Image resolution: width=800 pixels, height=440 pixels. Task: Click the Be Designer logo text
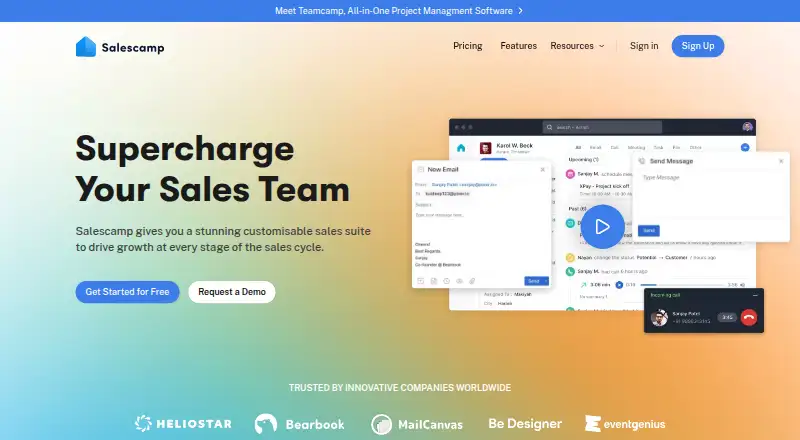click(525, 424)
